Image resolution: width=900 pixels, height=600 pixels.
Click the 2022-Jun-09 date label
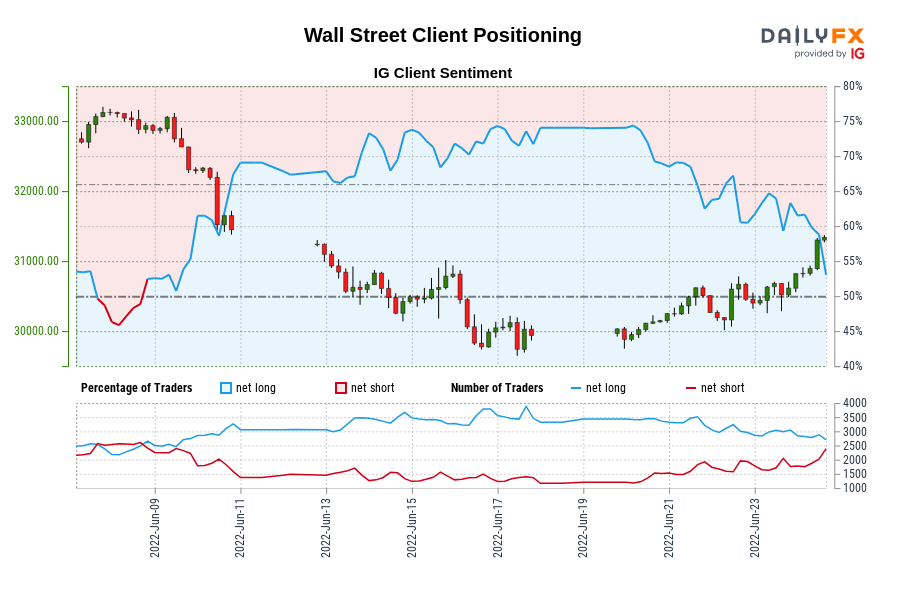tap(155, 528)
